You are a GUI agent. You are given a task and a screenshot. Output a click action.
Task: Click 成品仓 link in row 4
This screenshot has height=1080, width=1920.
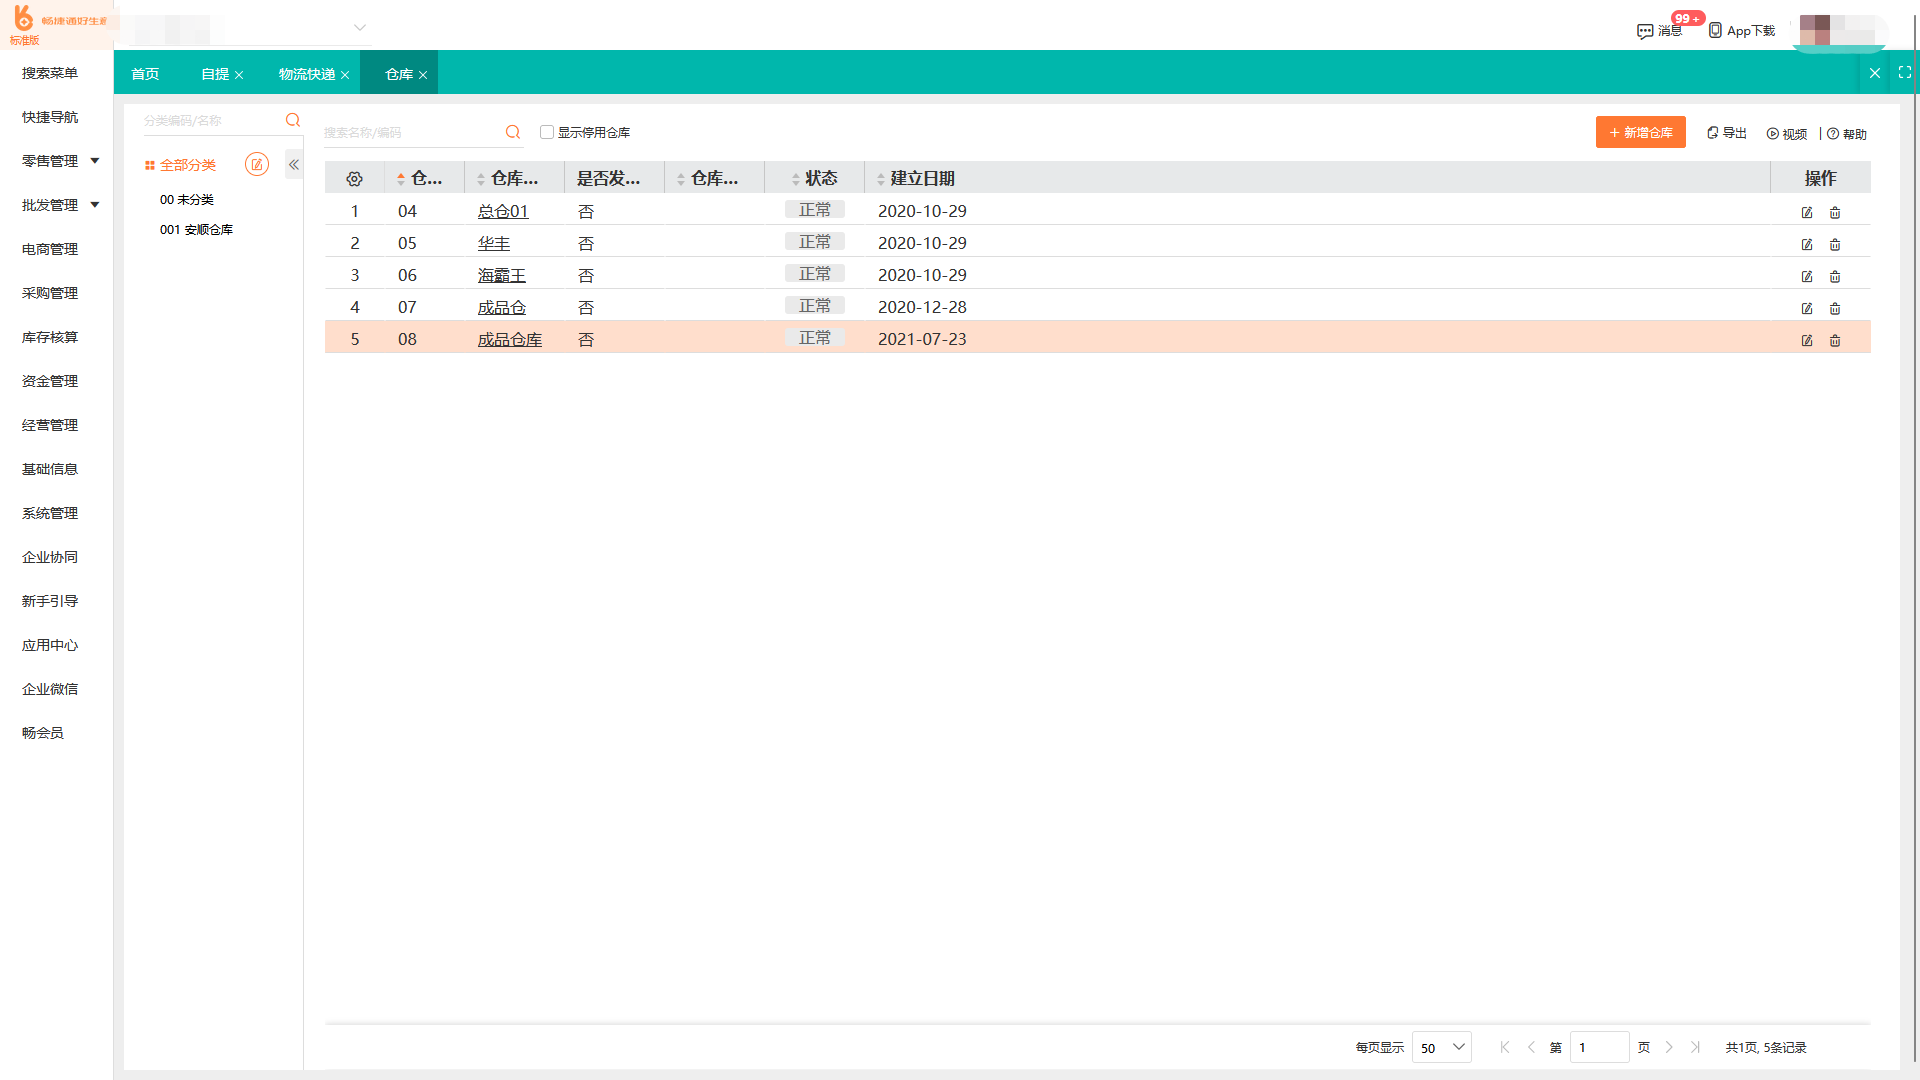point(501,306)
